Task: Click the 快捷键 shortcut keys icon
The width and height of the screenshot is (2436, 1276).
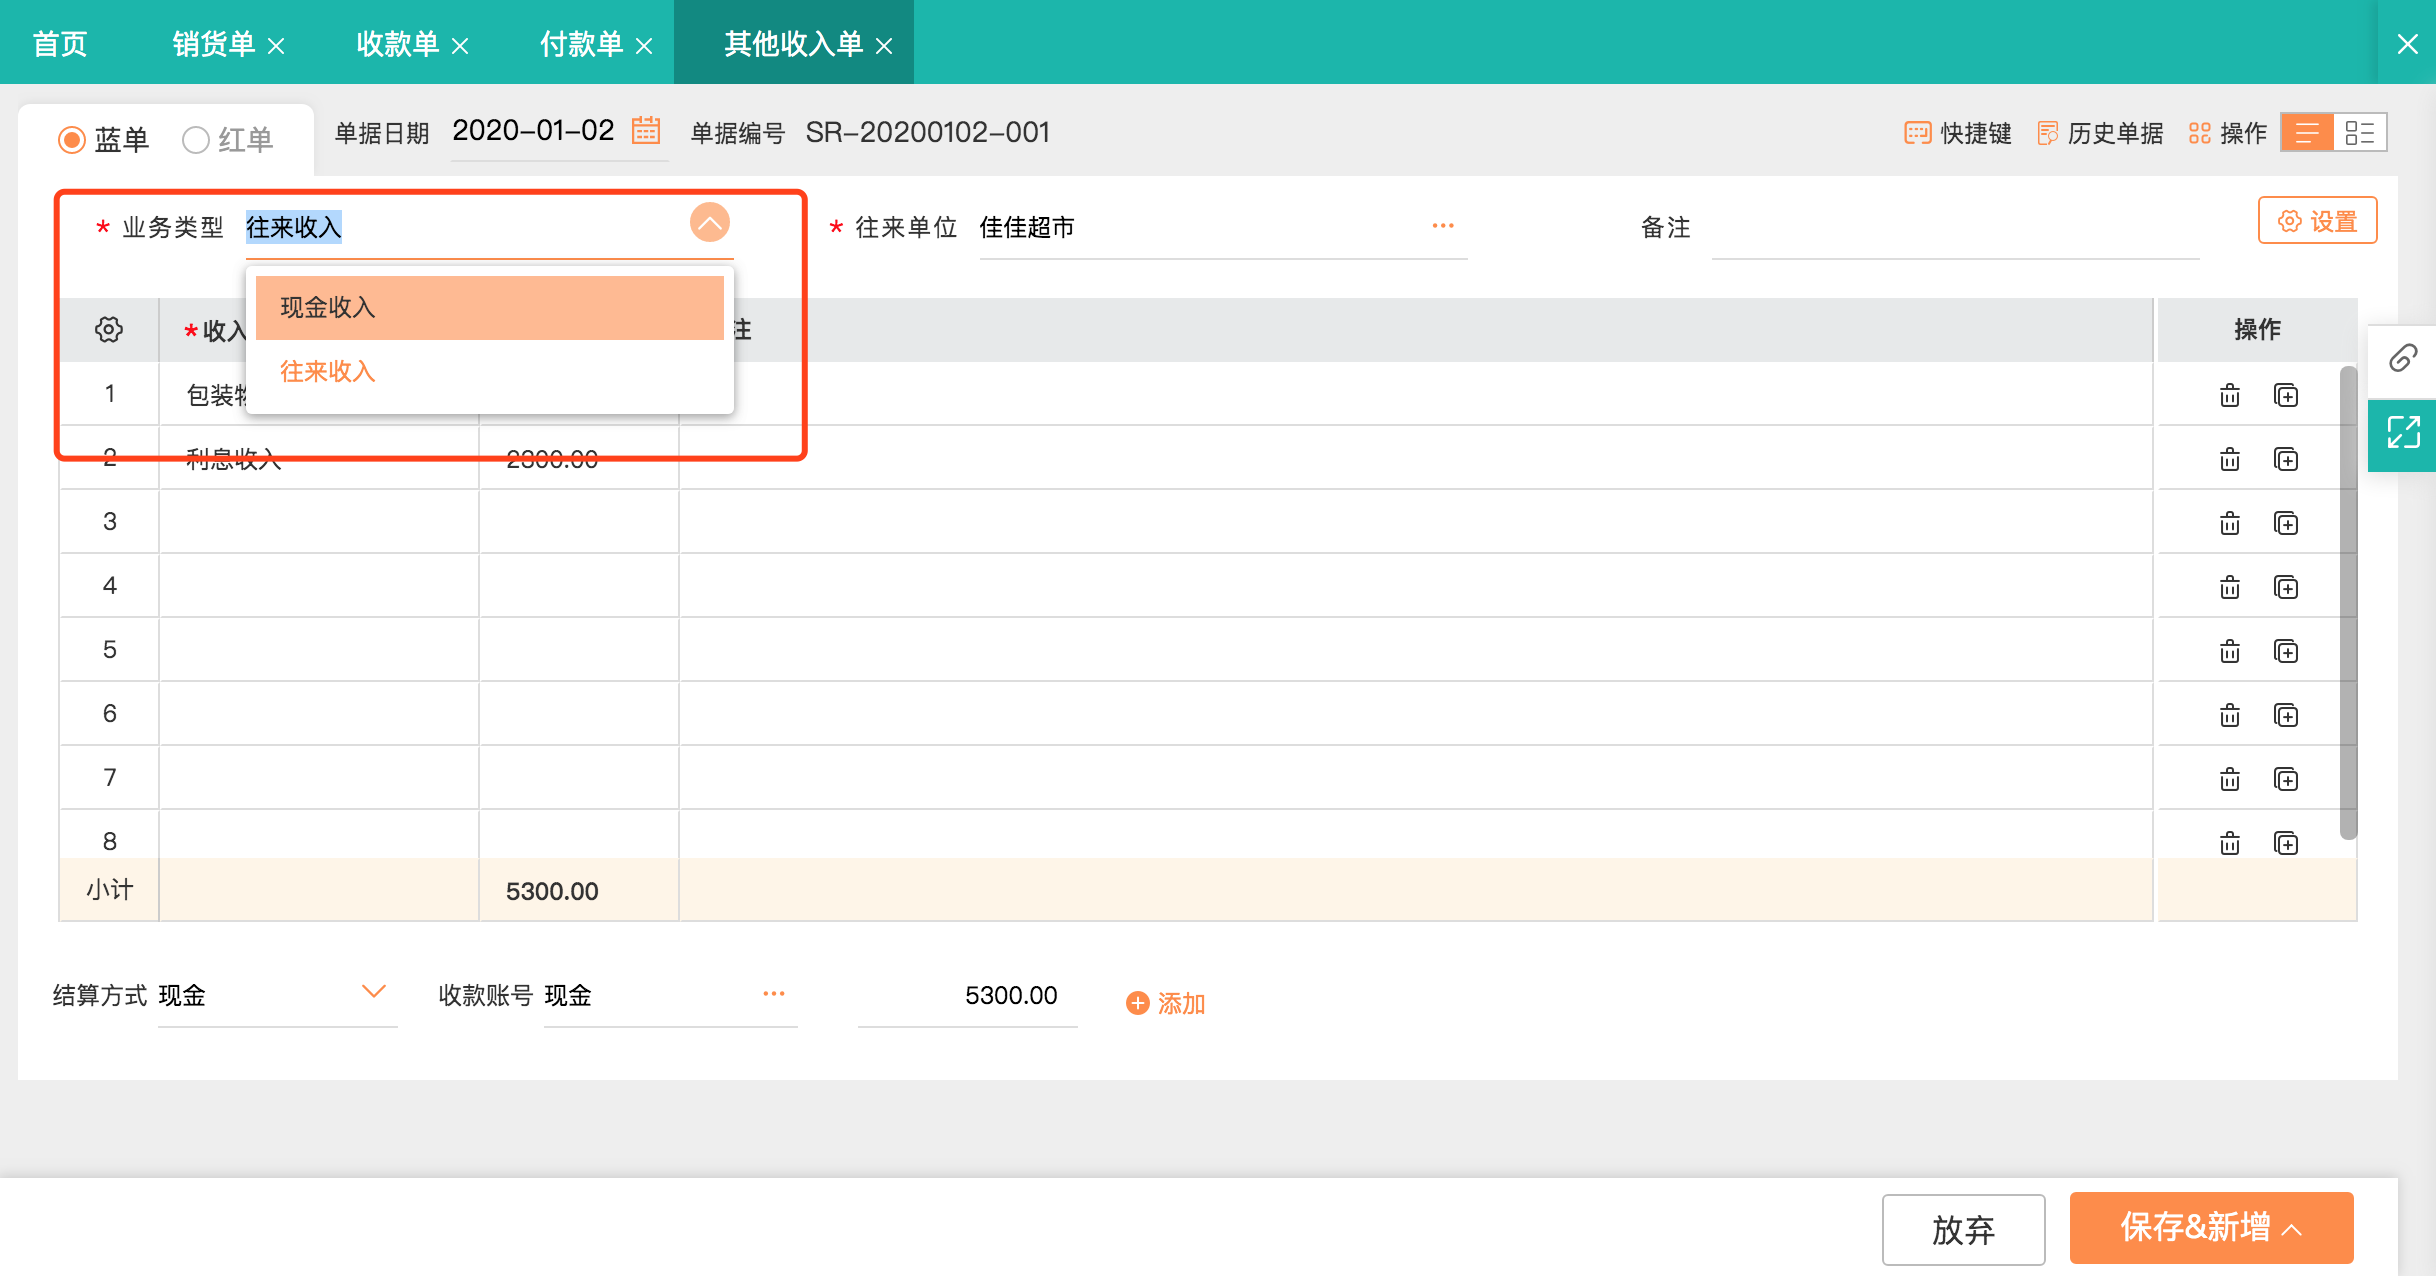Action: tap(1920, 134)
